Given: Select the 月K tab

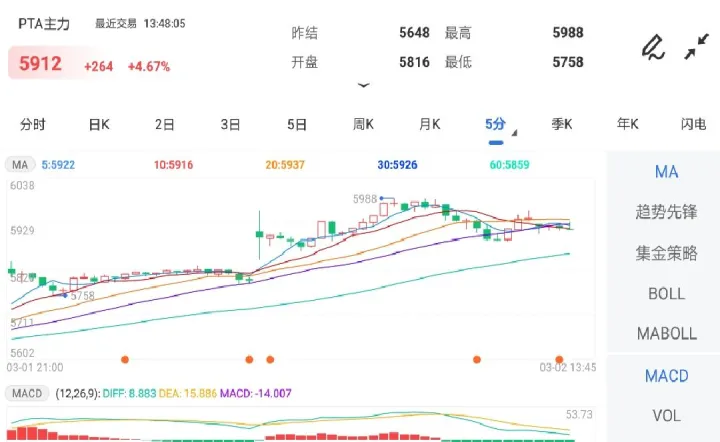Looking at the screenshot, I should click(x=430, y=125).
